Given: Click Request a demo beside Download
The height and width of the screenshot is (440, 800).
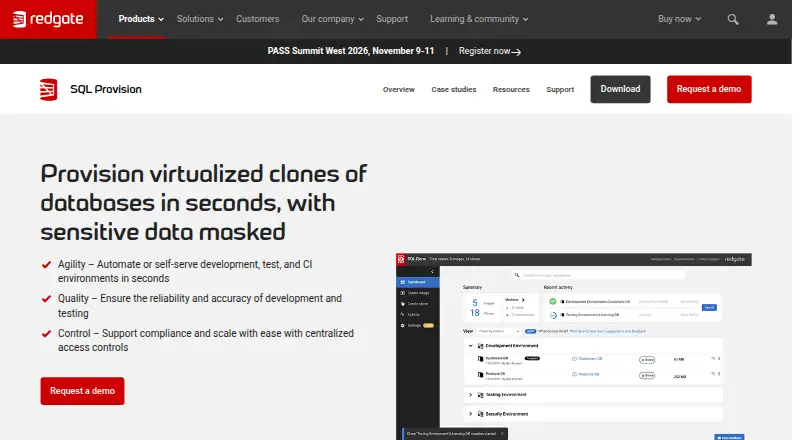Looking at the screenshot, I should coord(709,89).
